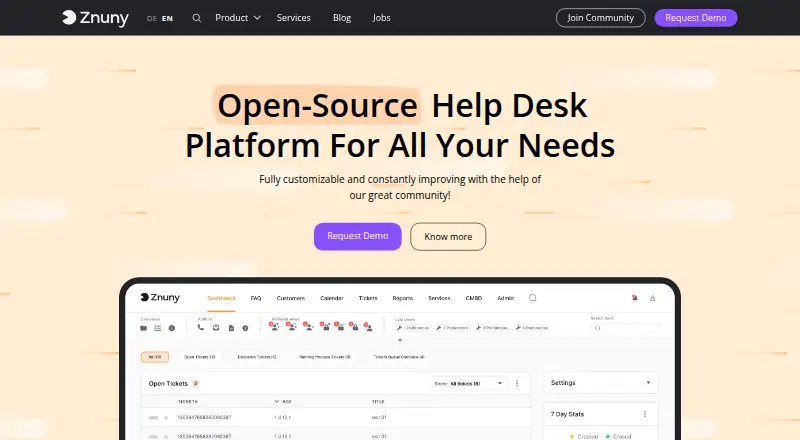The image size is (800, 440).
Task: Click the first person icon under Personal views
Action: [274, 327]
